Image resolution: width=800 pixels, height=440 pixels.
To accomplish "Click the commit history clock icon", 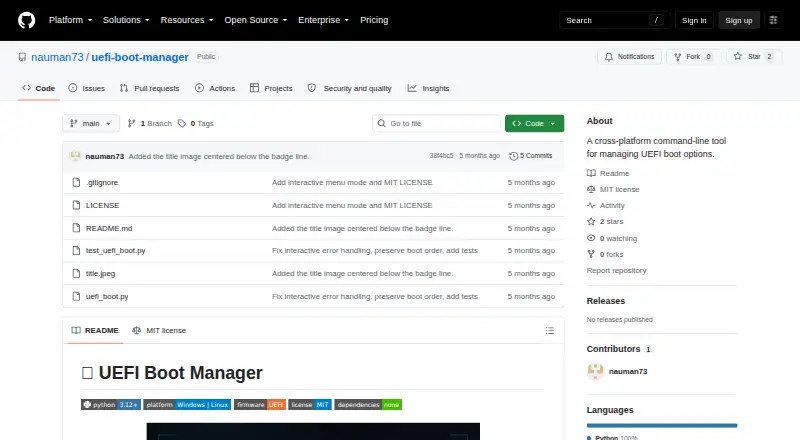I will click(513, 156).
